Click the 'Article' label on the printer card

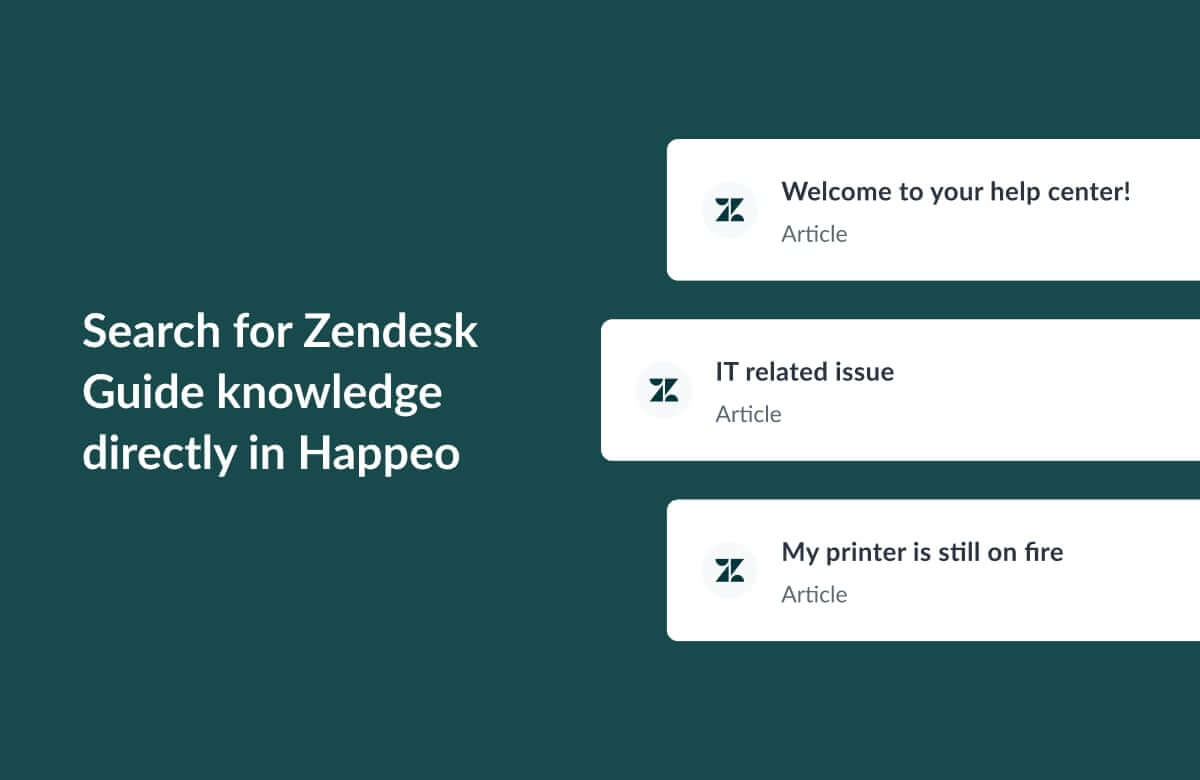tap(814, 594)
